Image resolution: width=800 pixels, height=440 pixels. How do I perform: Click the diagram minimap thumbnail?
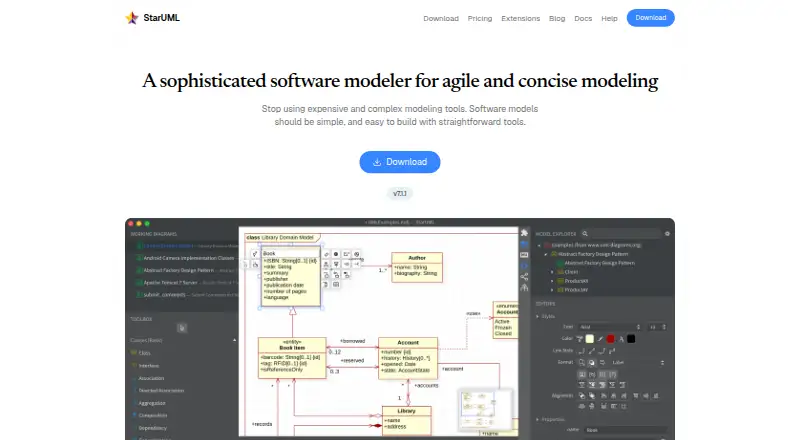485,410
